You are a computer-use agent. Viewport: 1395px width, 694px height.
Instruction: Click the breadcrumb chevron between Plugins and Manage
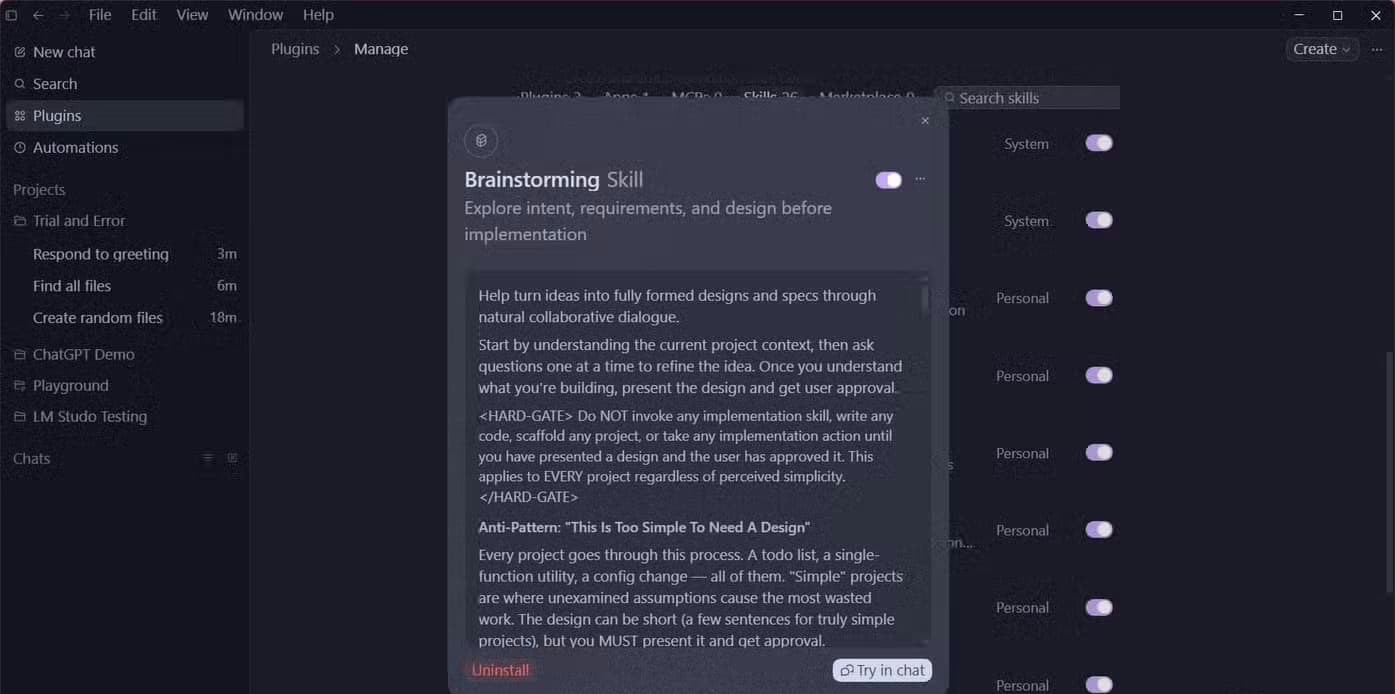337,49
